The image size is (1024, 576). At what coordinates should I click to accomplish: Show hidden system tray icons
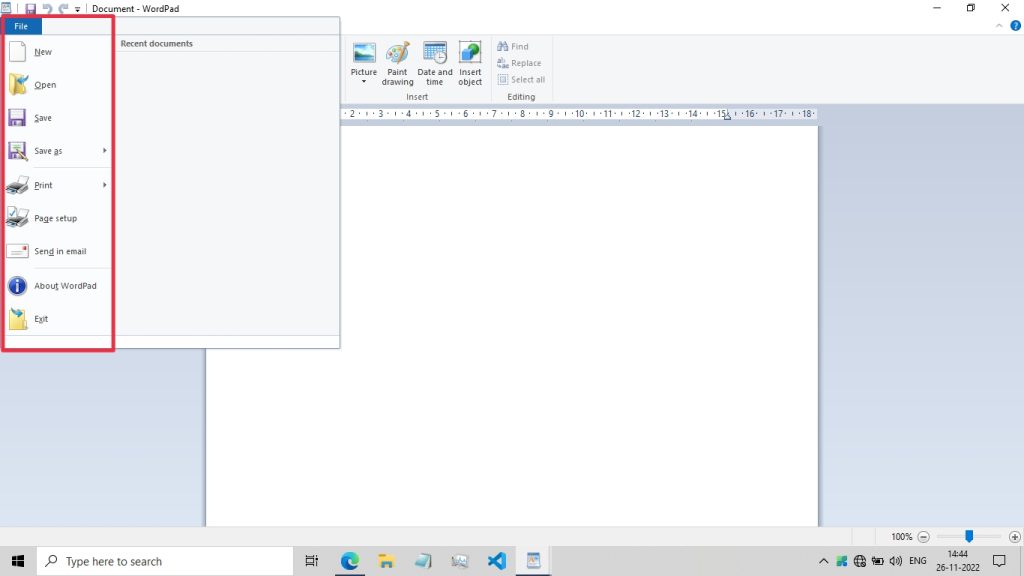(823, 561)
